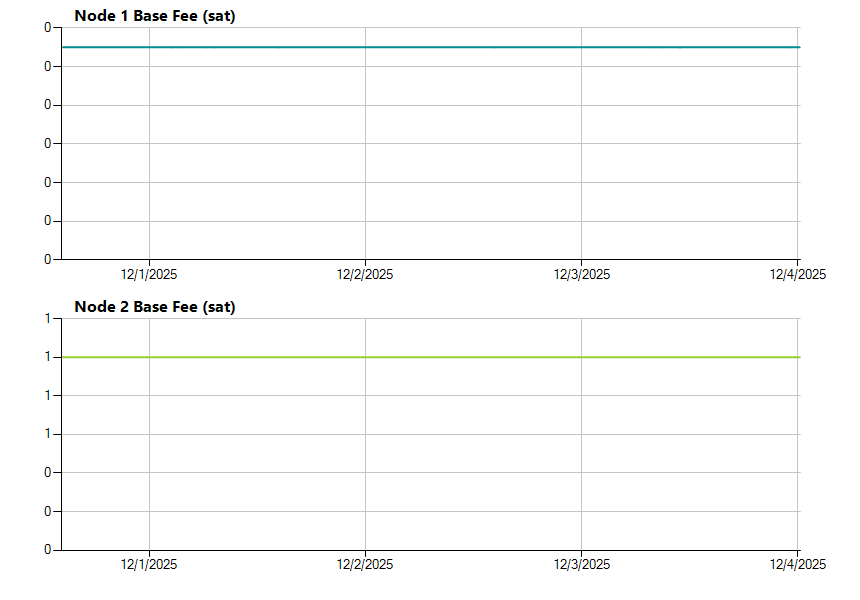Click Node 2 green line at 12/2/2025 gridline
Screen dimensions: 860x600
pos(365,357)
